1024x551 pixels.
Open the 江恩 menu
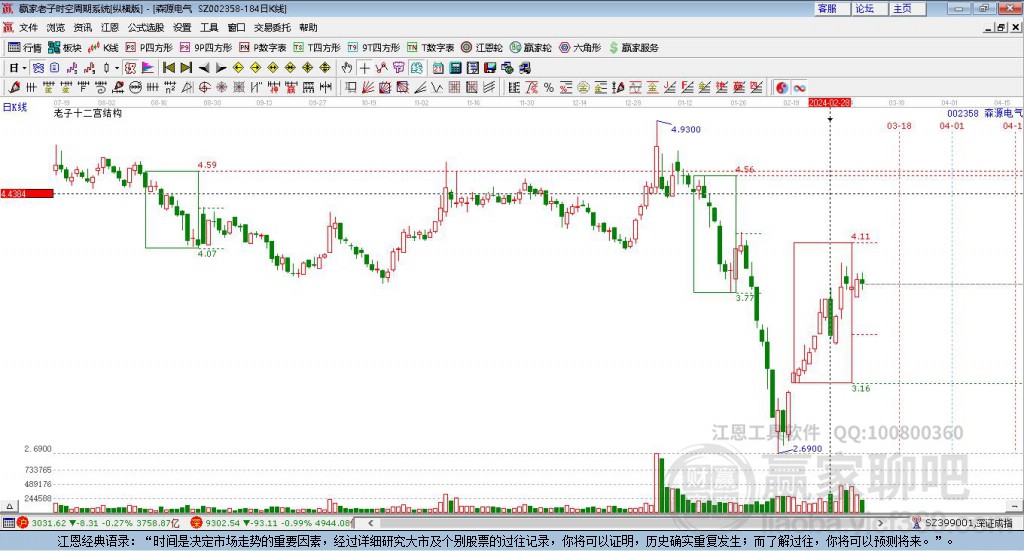109,27
